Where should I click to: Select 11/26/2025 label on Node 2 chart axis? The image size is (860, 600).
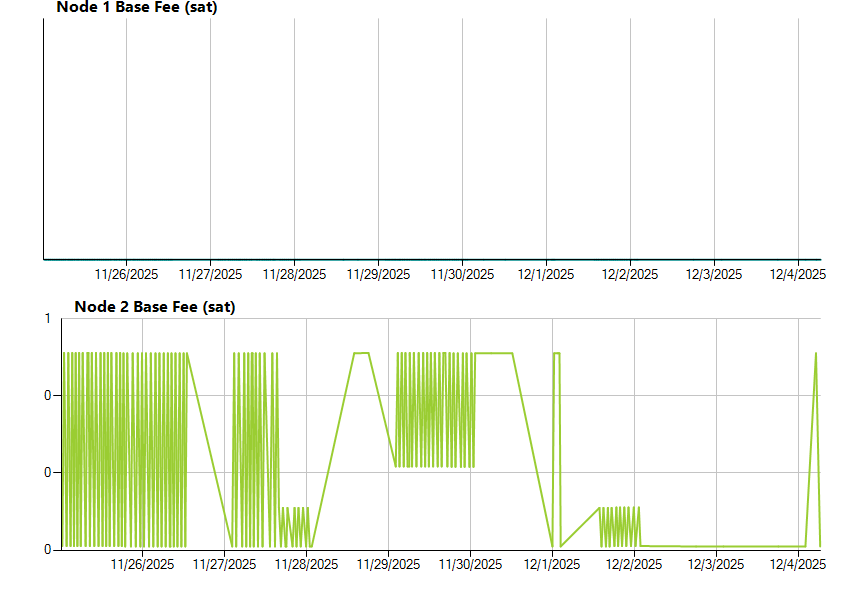pos(142,564)
